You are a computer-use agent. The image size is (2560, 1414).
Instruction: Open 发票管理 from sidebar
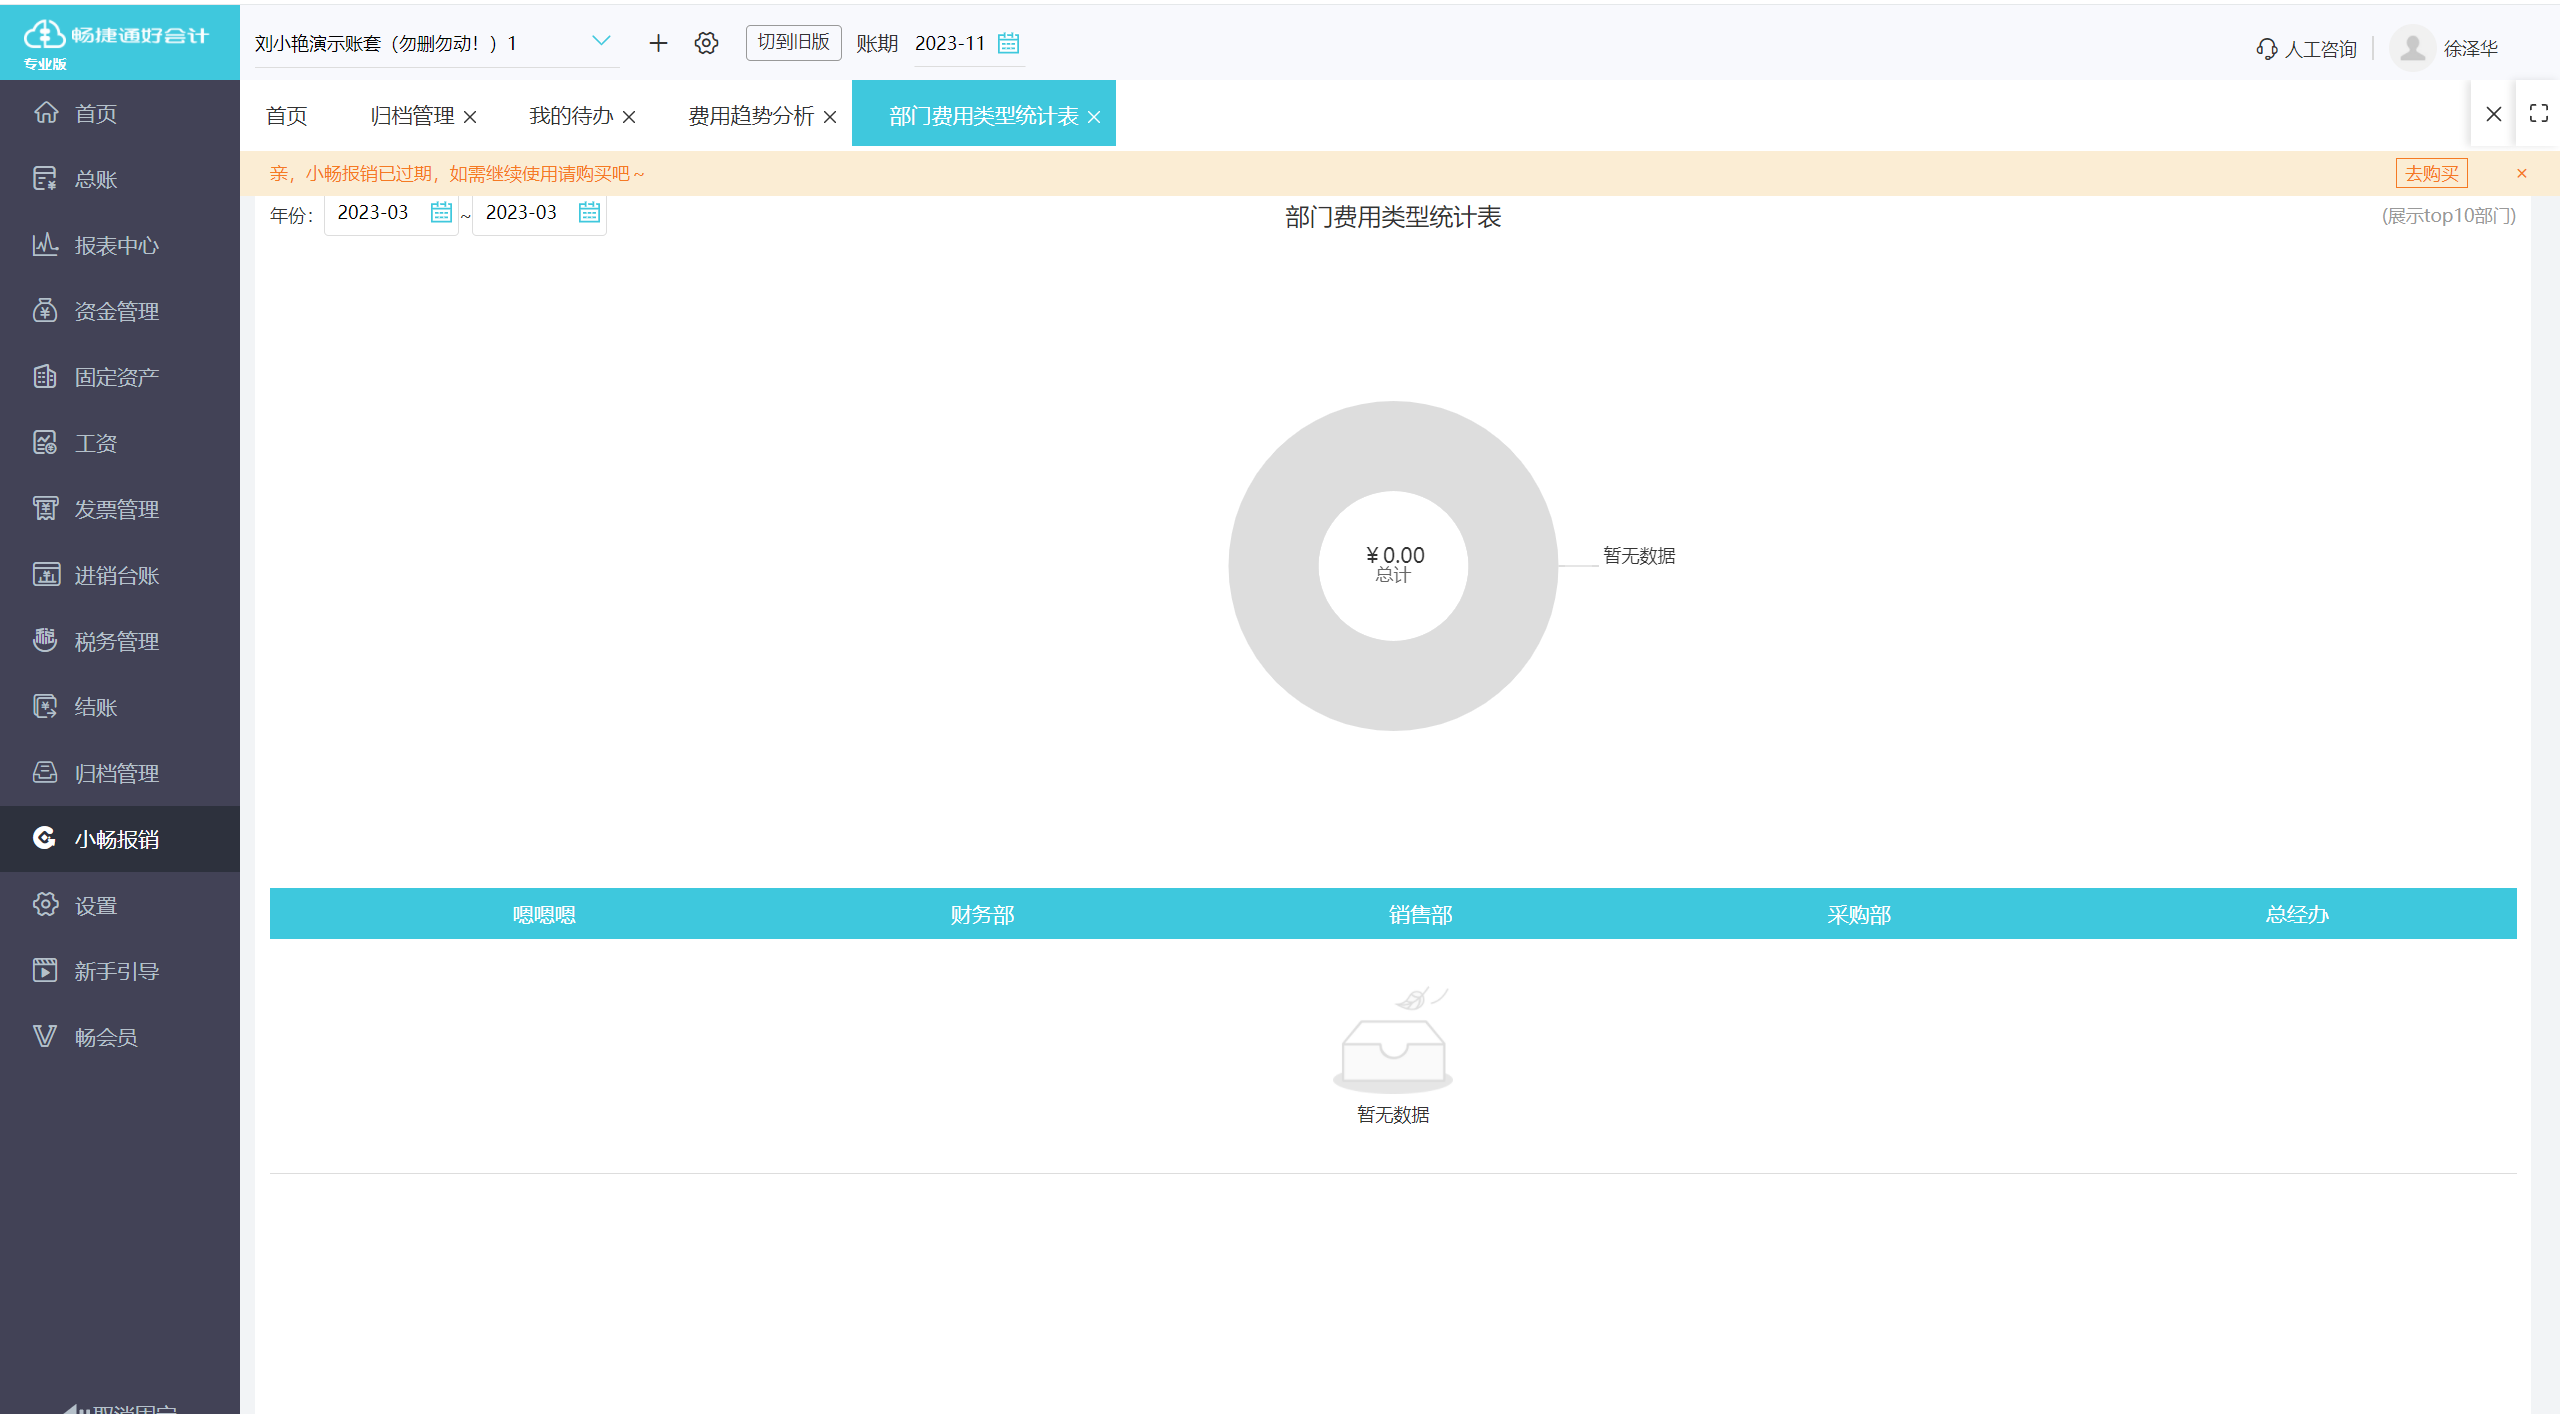coord(117,508)
